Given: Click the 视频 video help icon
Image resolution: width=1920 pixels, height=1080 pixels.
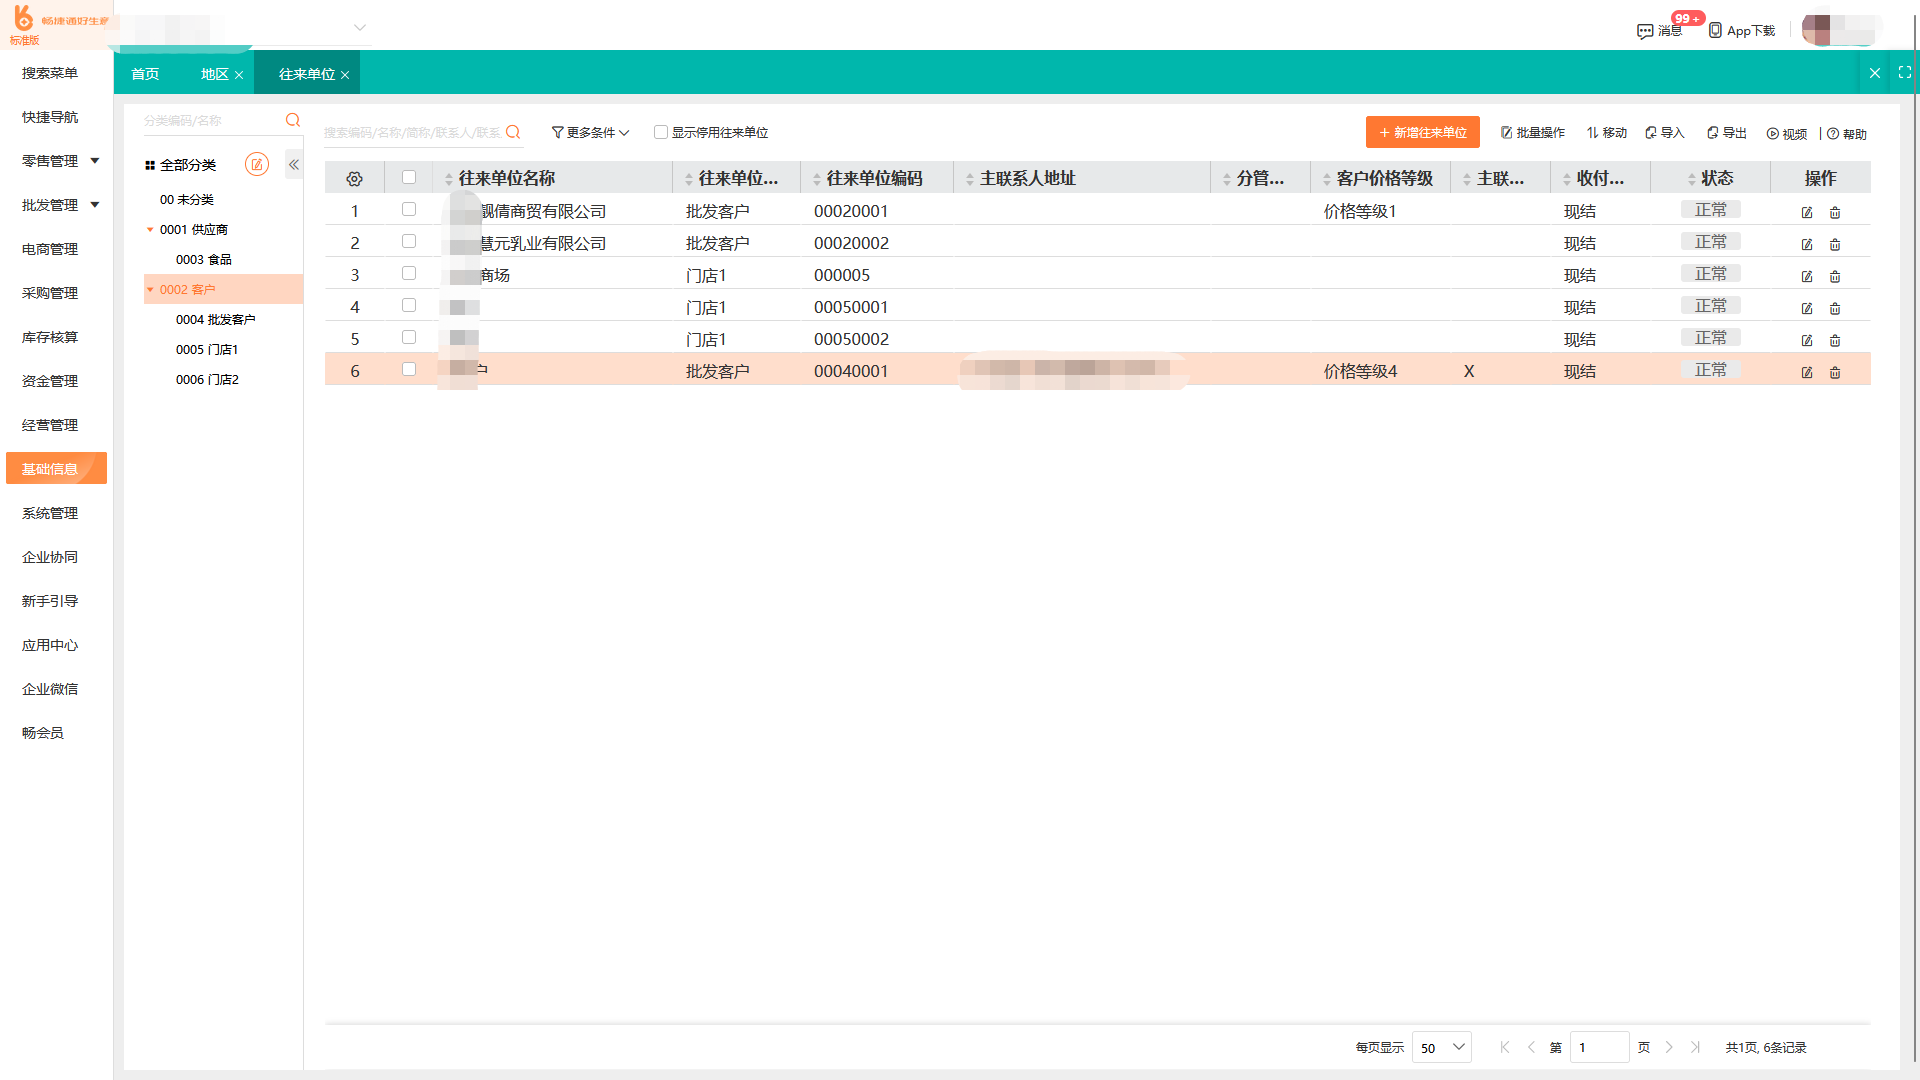Looking at the screenshot, I should [x=1787, y=131].
